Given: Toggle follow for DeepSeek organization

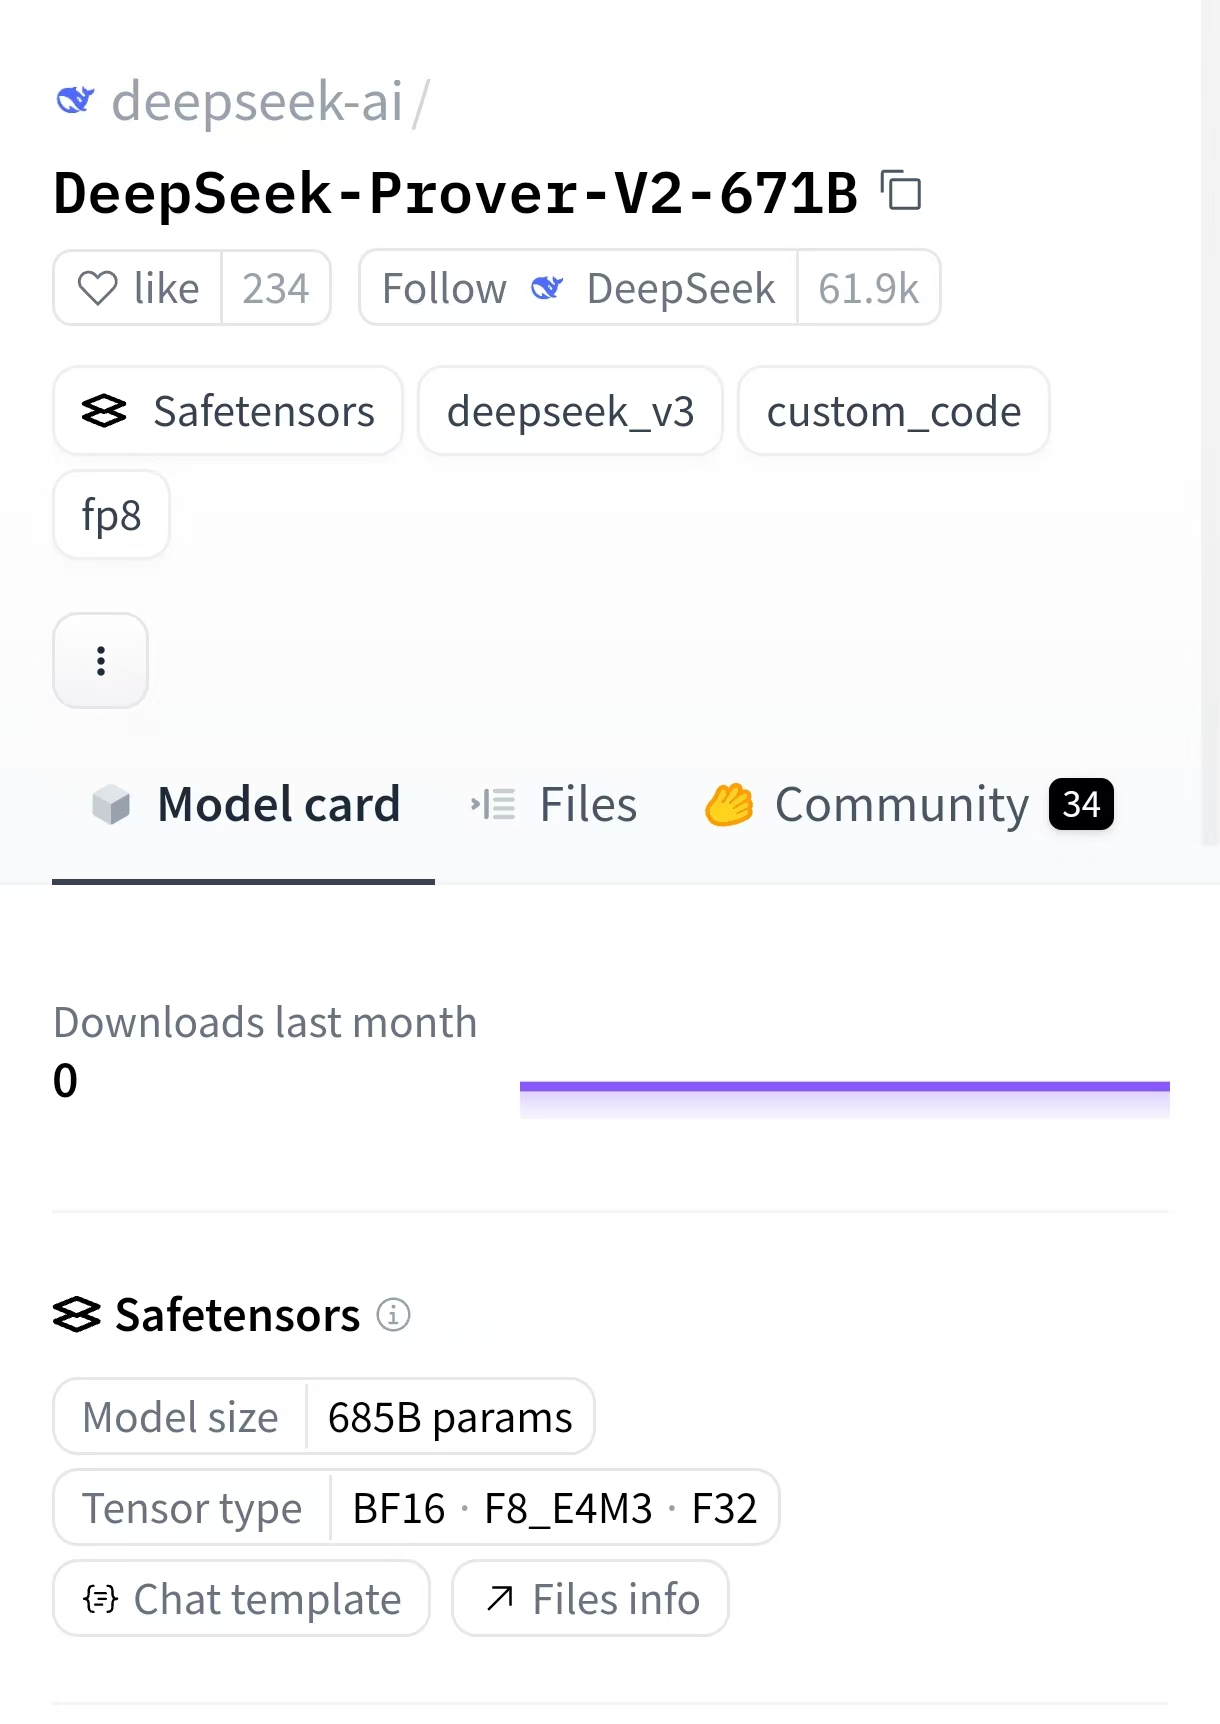Looking at the screenshot, I should (444, 288).
